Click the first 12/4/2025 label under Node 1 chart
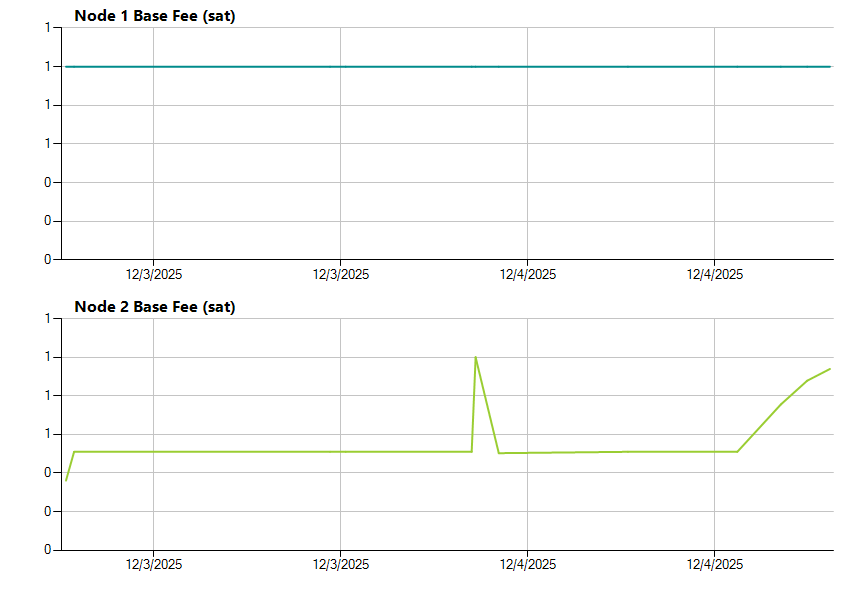The width and height of the screenshot is (860, 600). click(528, 273)
